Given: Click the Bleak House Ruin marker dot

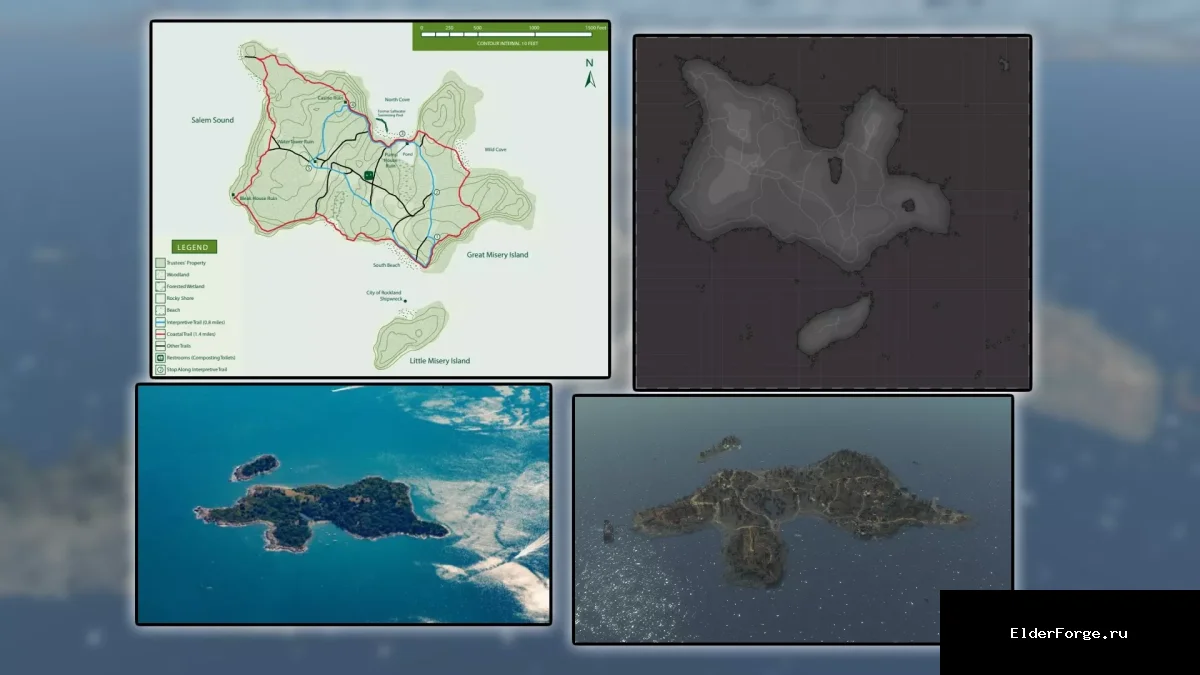Looking at the screenshot, I should tap(234, 195).
